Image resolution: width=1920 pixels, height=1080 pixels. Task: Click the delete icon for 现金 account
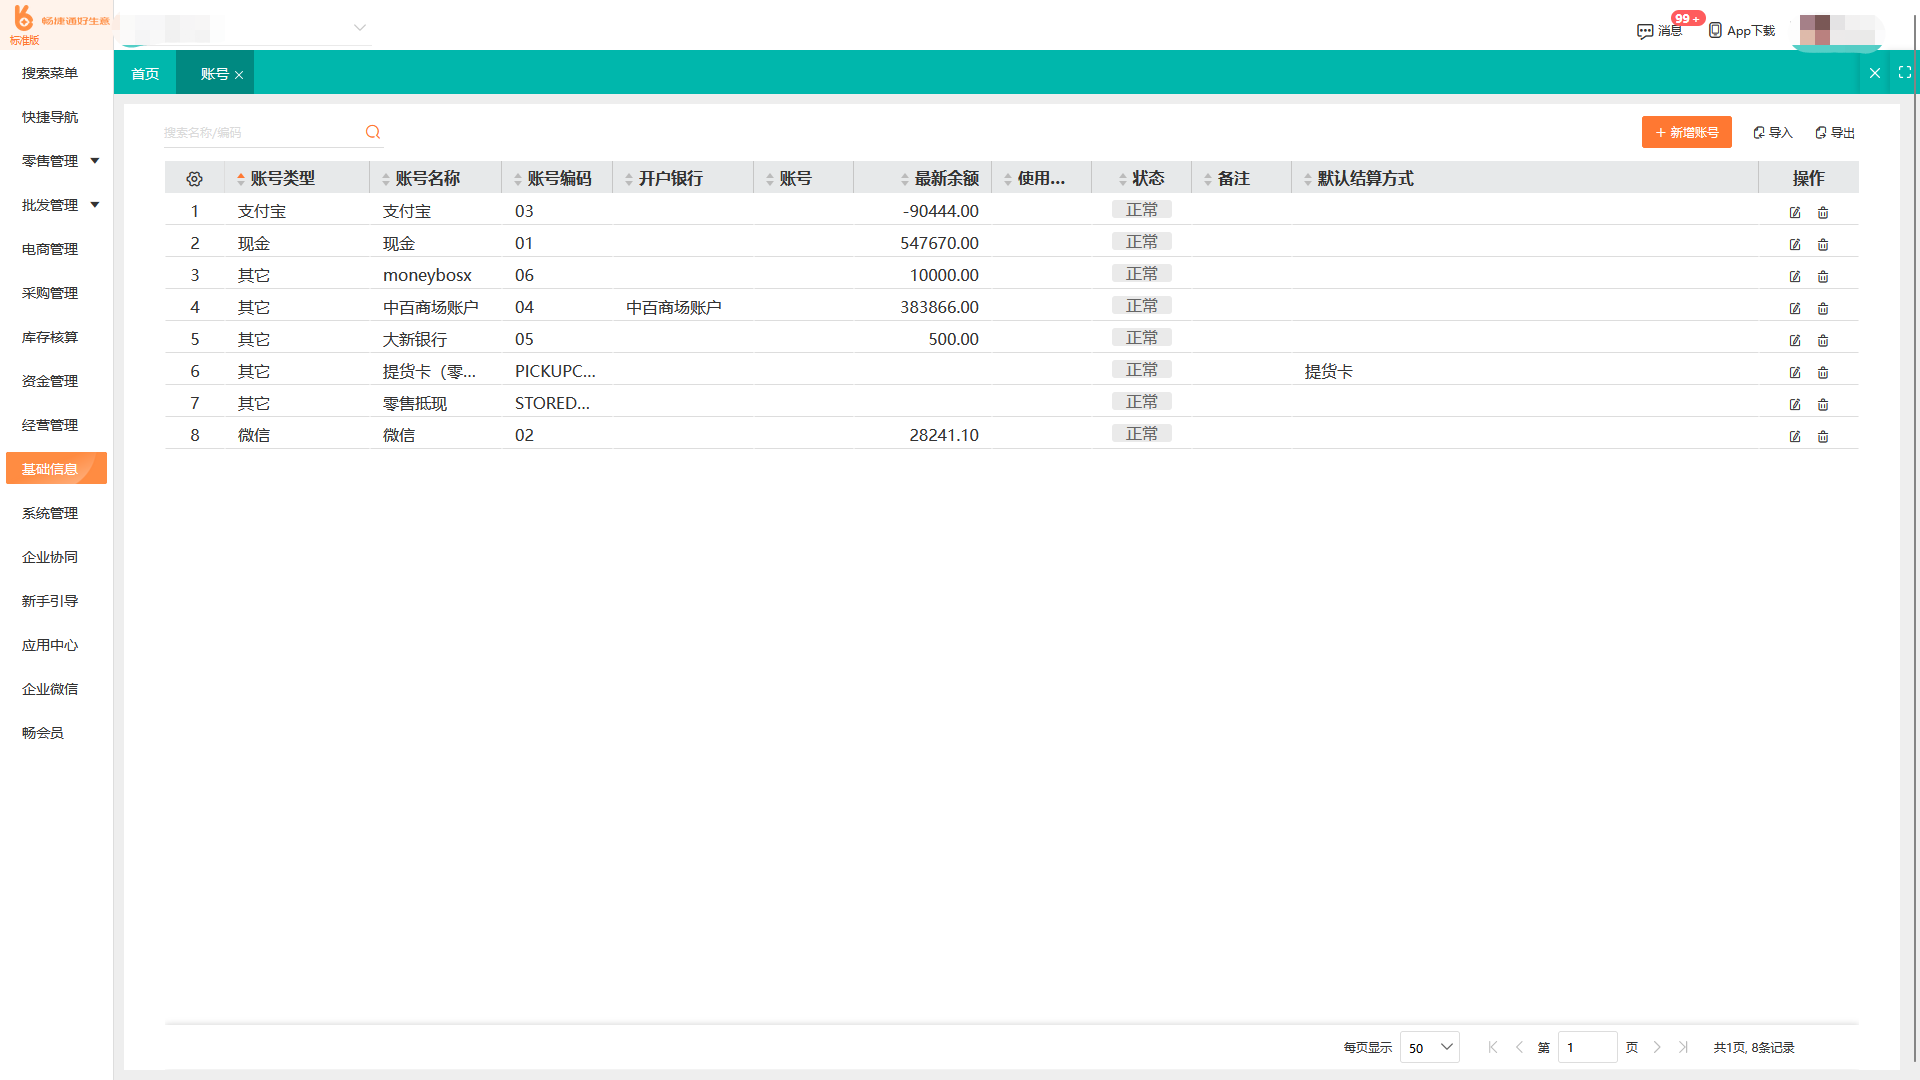pos(1822,244)
